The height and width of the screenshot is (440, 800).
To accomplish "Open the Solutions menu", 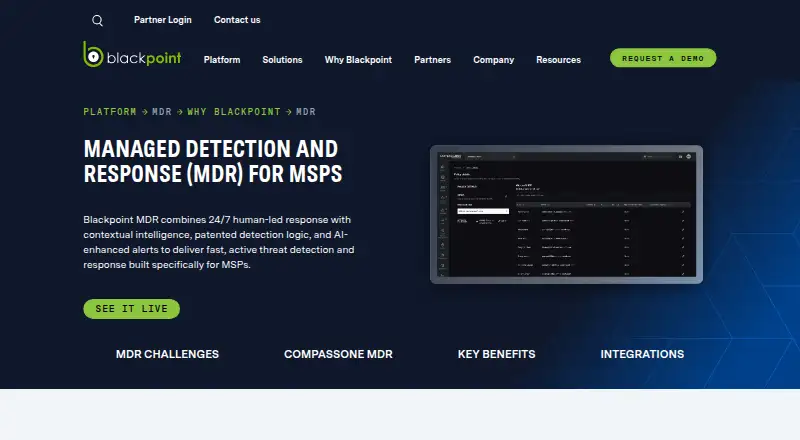I will pos(282,60).
